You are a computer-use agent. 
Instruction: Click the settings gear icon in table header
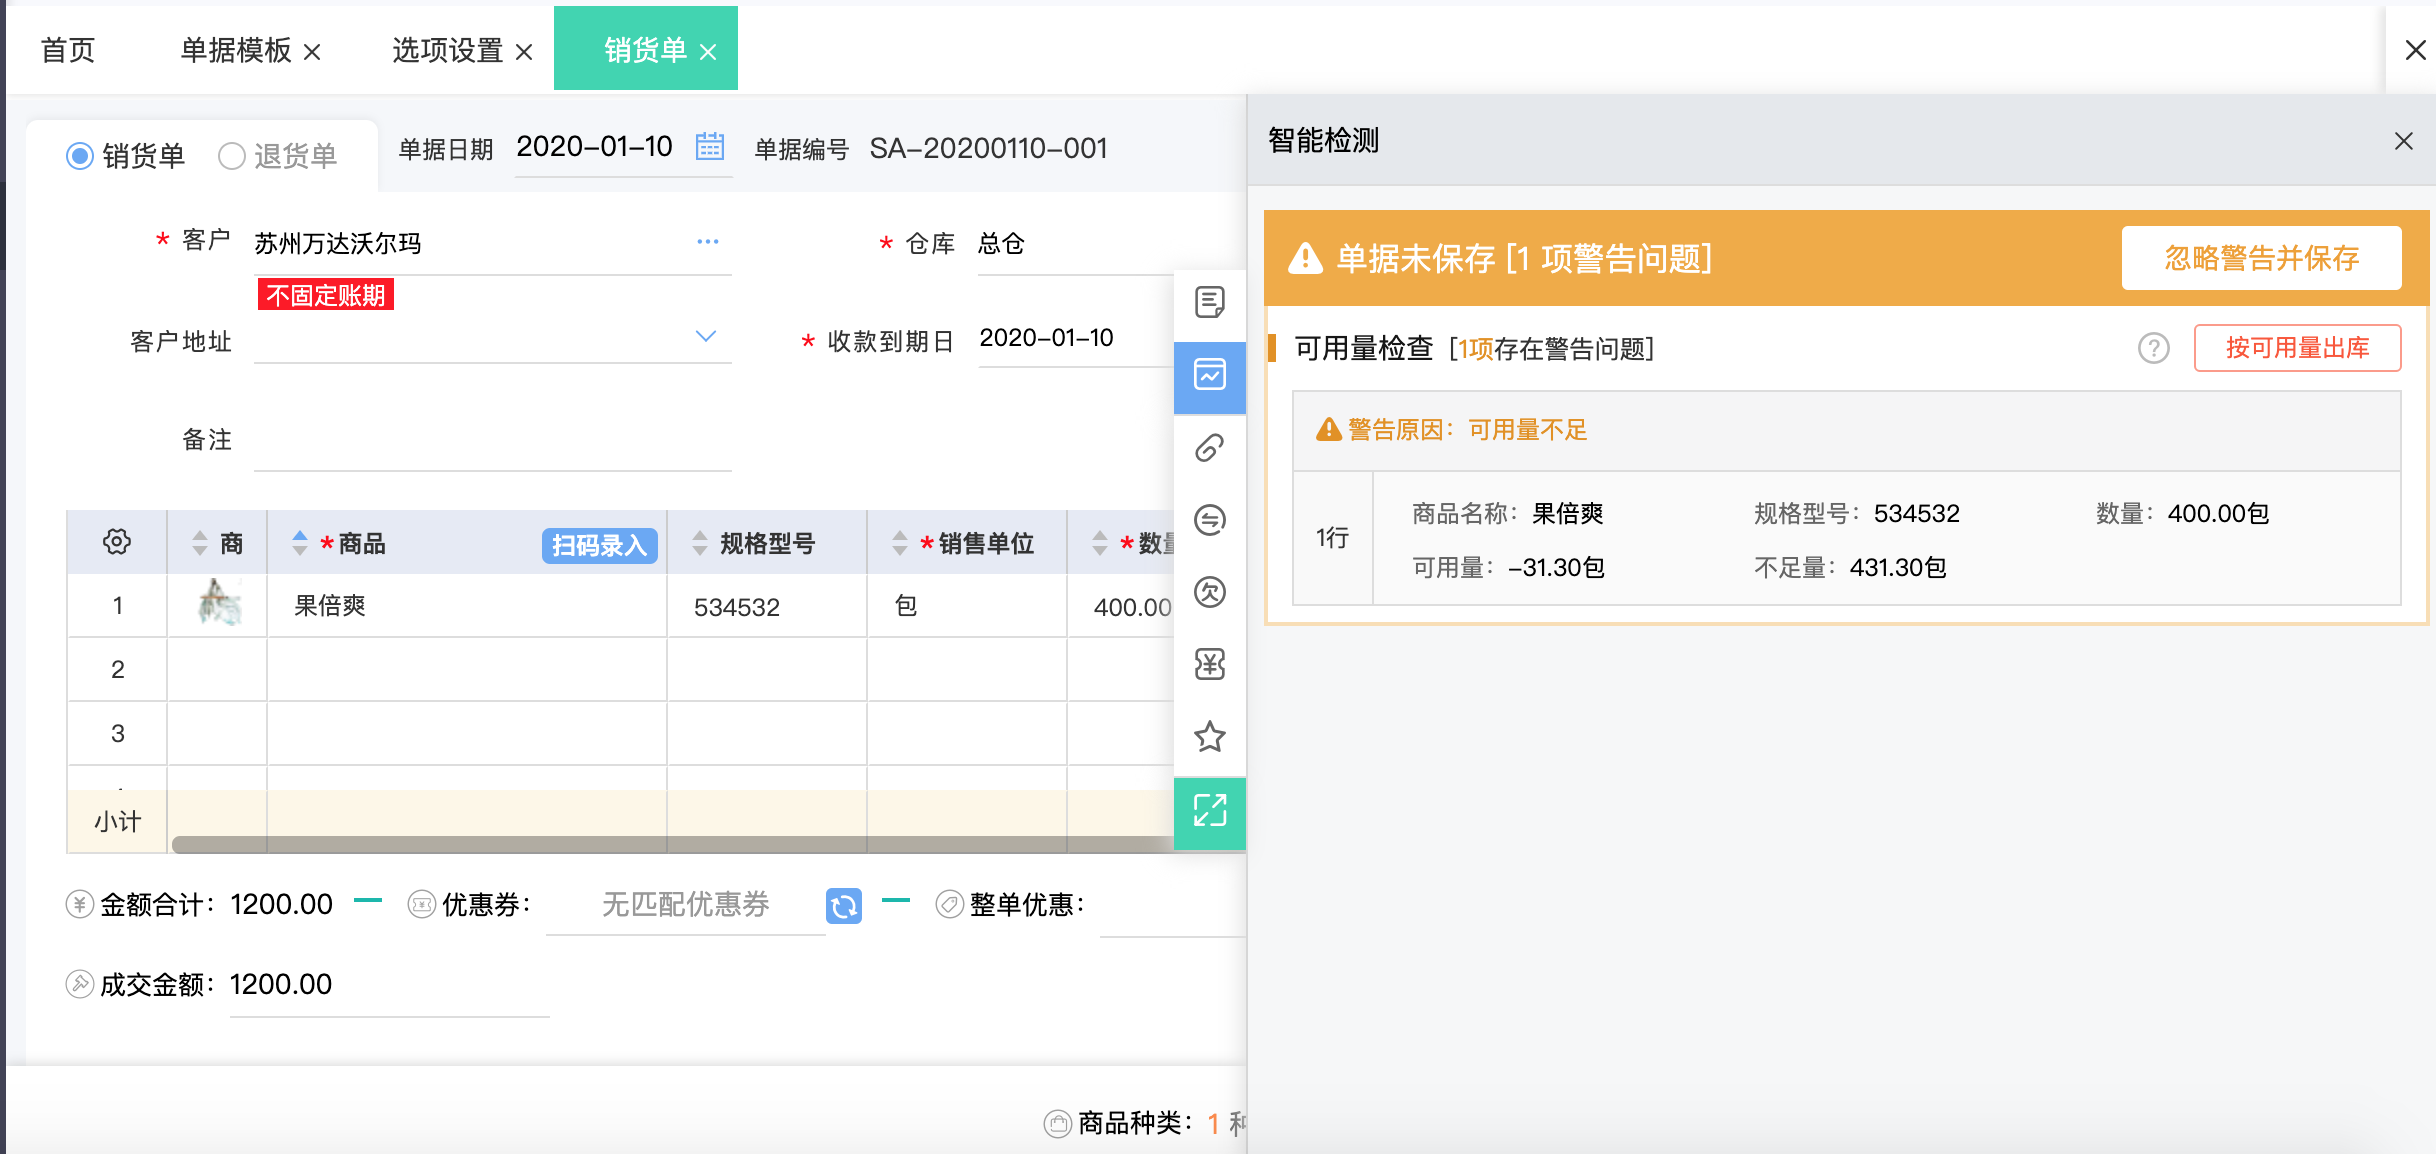[118, 542]
